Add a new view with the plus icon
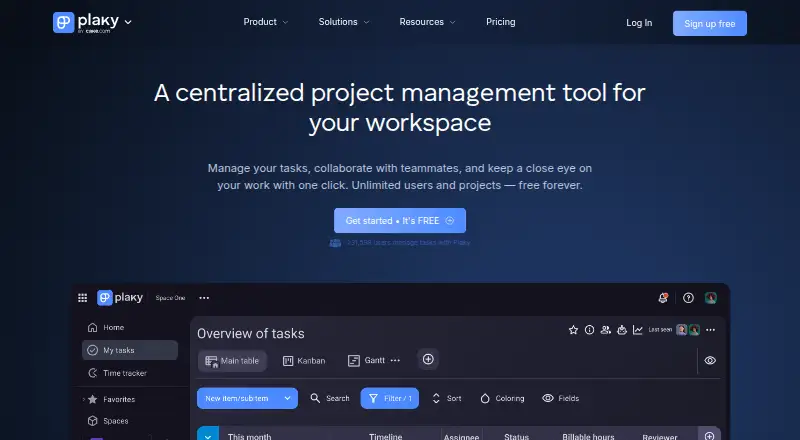This screenshot has width=800, height=440. click(x=428, y=359)
